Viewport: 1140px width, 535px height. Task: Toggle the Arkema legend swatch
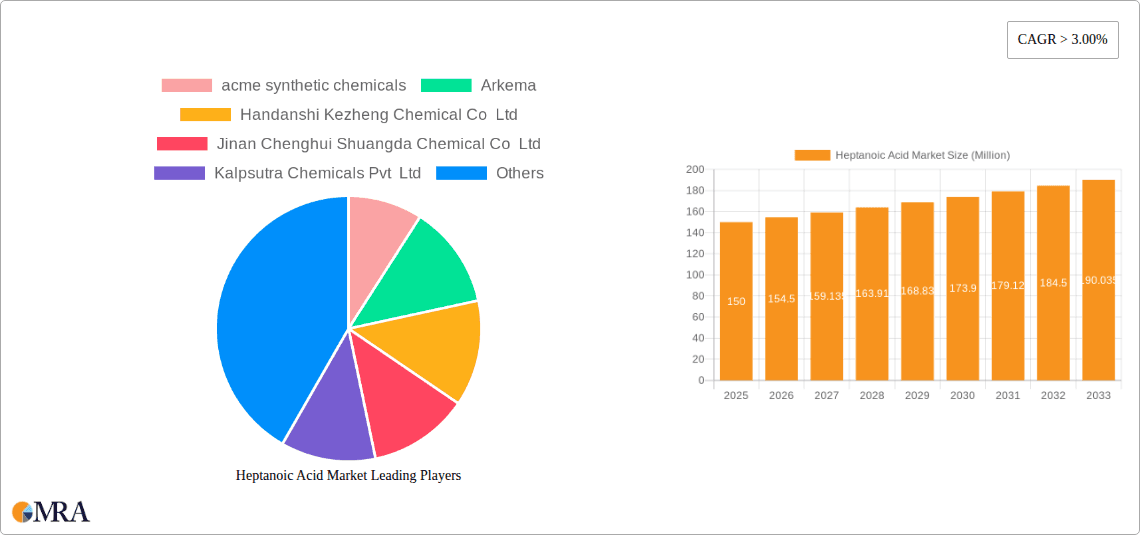pyautogui.click(x=446, y=85)
